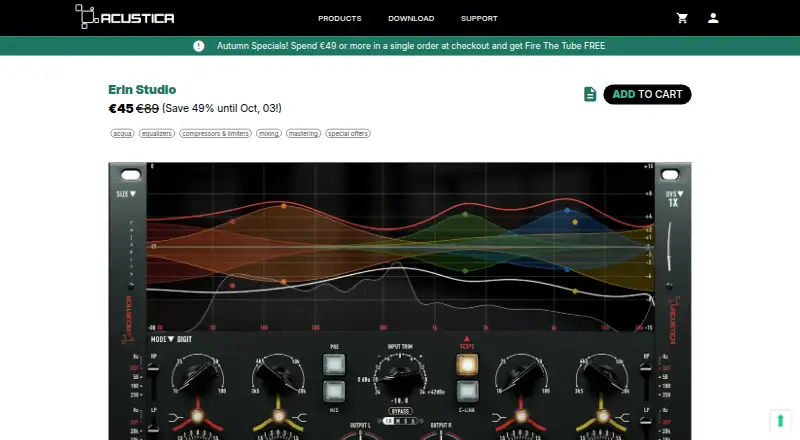Open the PRODUCTS menu
This screenshot has height=440, width=800.
(x=340, y=18)
